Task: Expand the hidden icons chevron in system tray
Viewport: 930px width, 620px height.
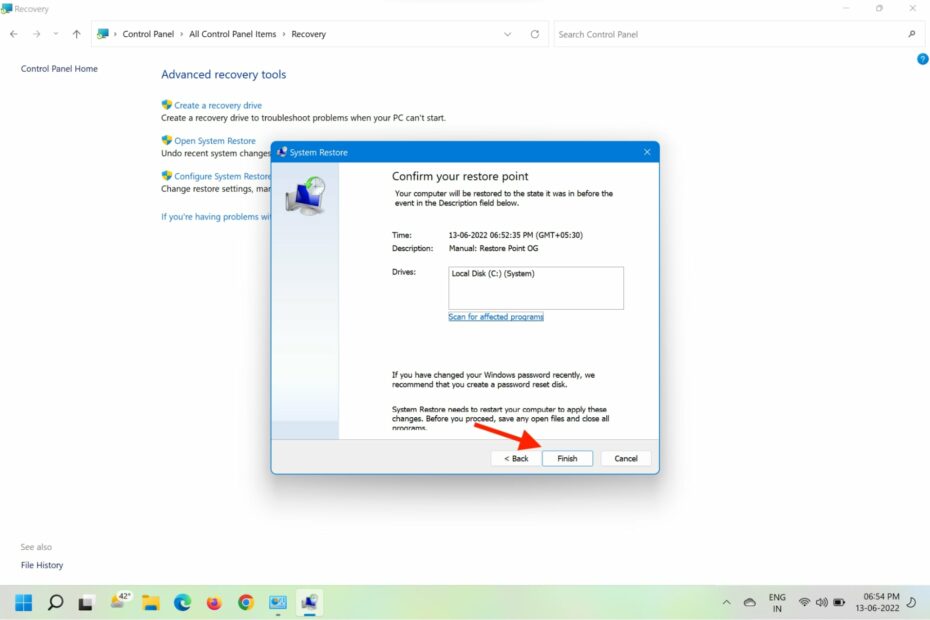Action: (727, 602)
